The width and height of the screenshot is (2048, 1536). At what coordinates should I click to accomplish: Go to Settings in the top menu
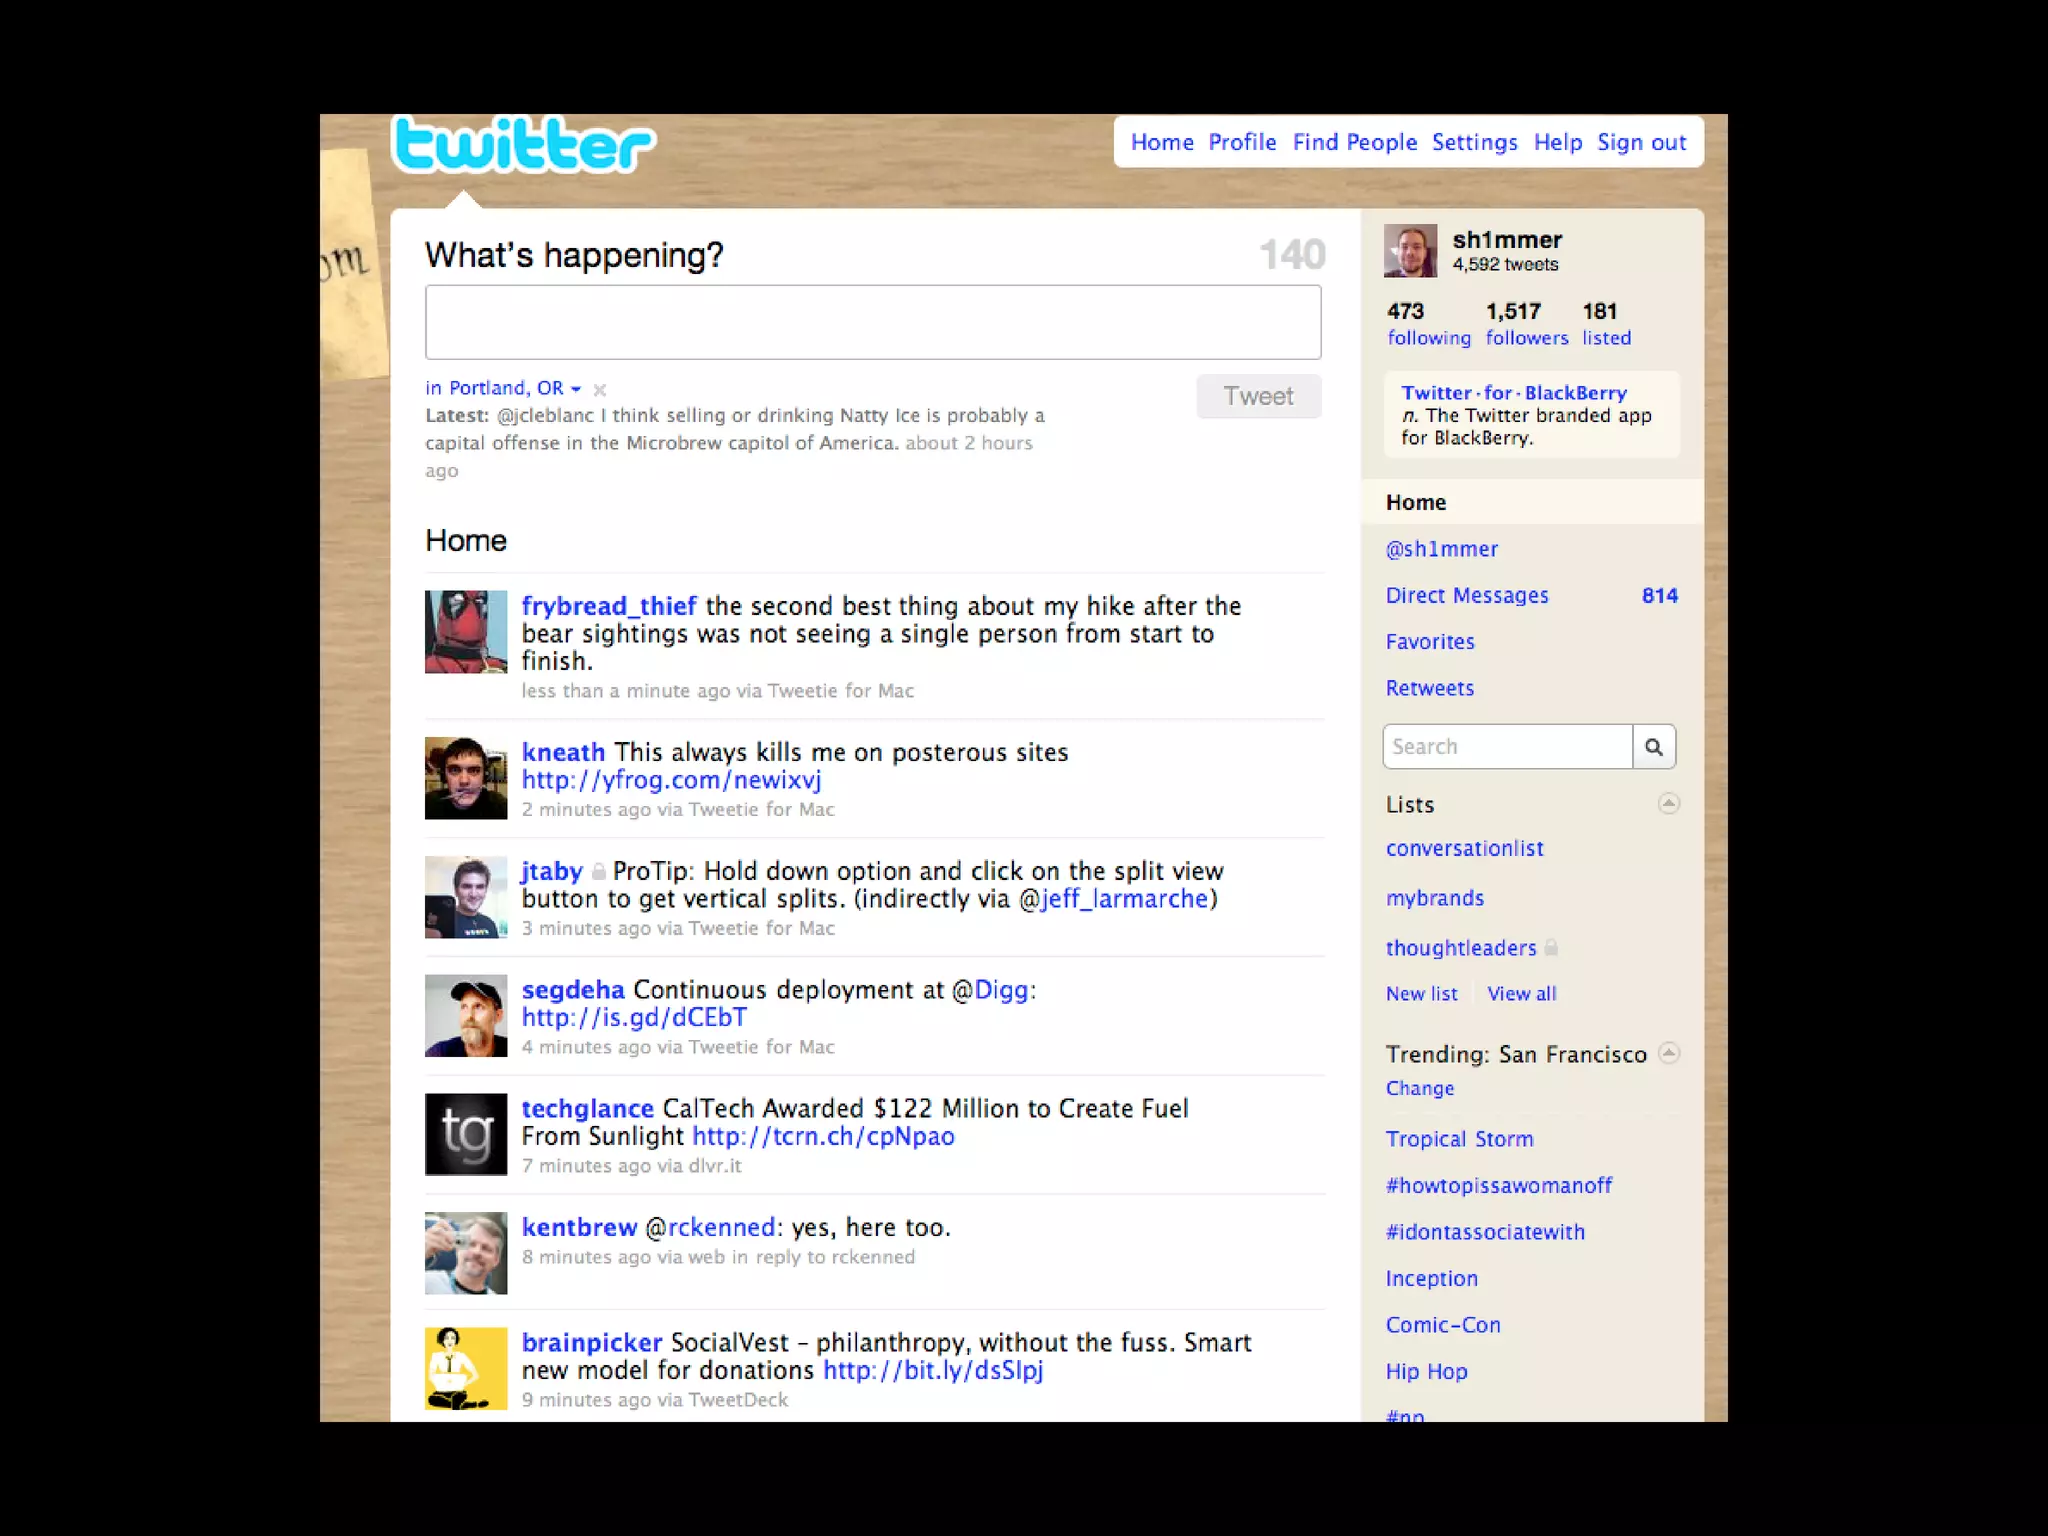(x=1474, y=142)
